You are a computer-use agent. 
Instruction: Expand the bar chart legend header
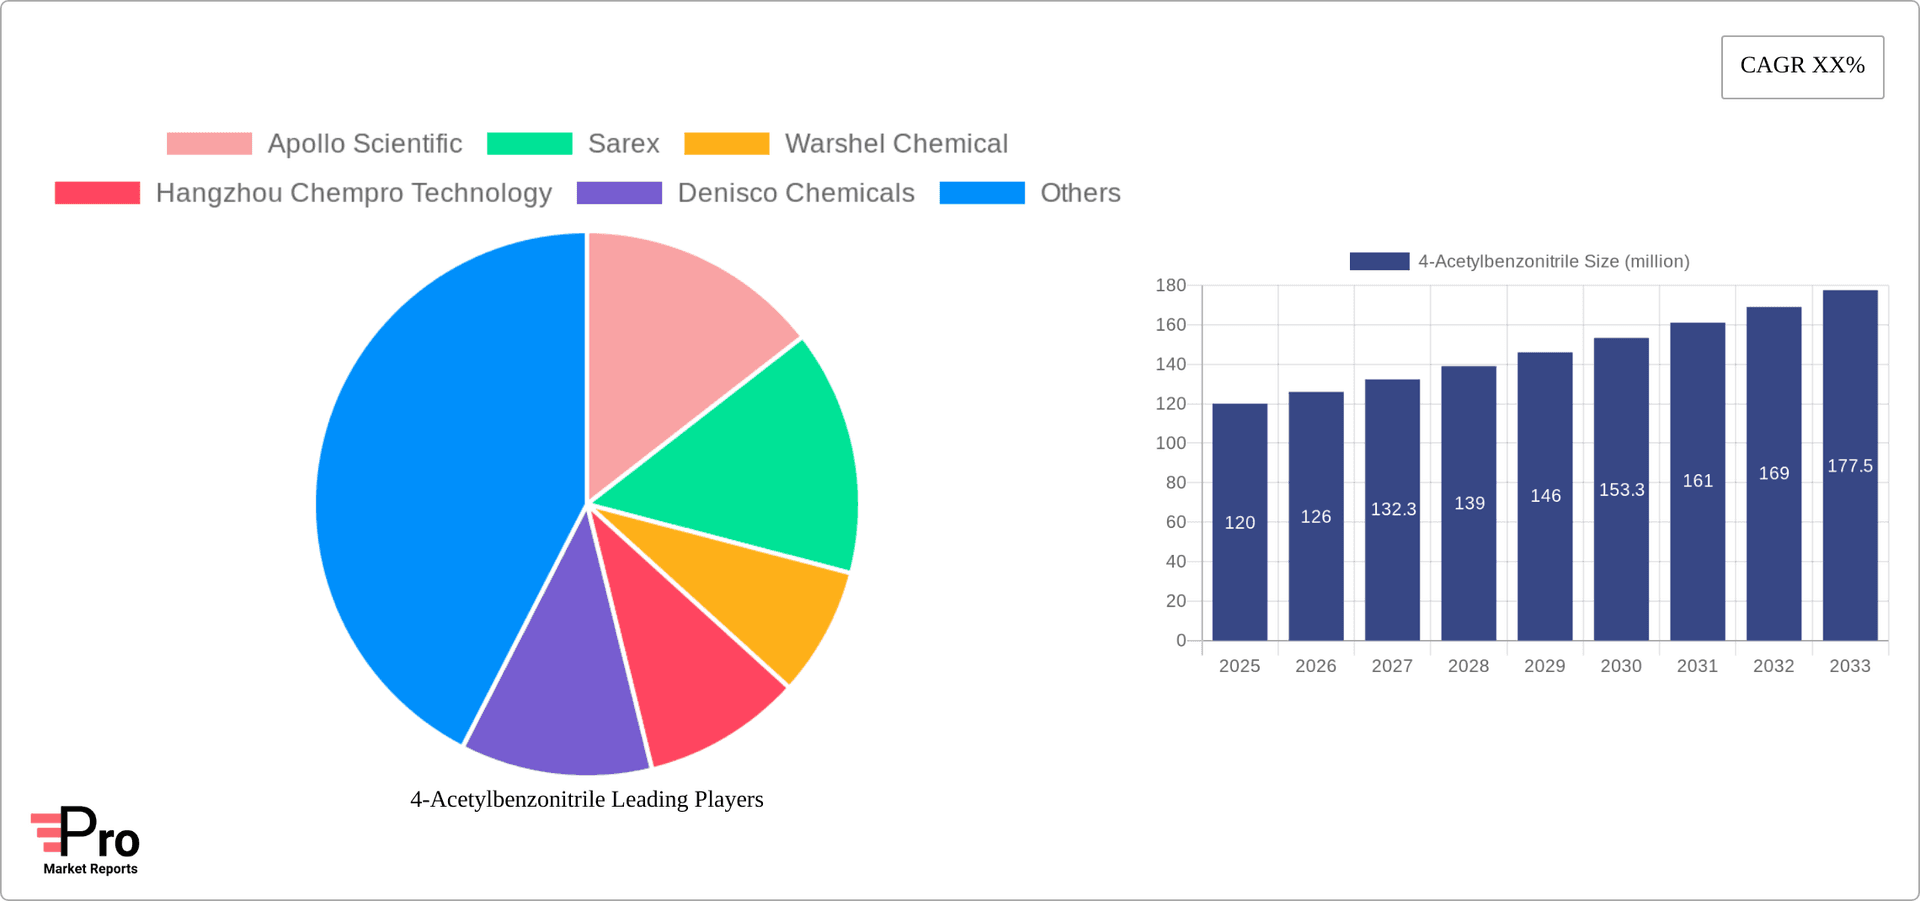(1553, 260)
